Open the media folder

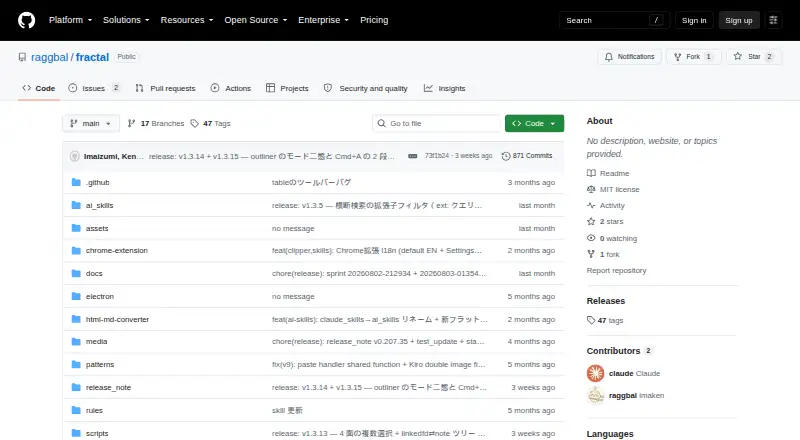96,341
